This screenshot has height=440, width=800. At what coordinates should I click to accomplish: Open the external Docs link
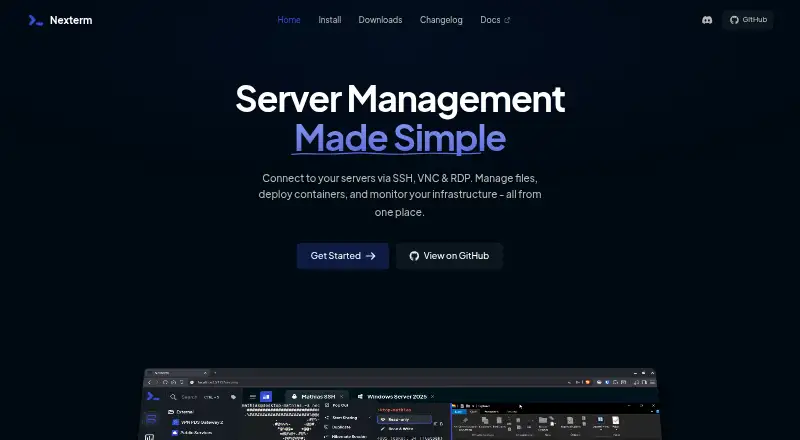pos(495,20)
